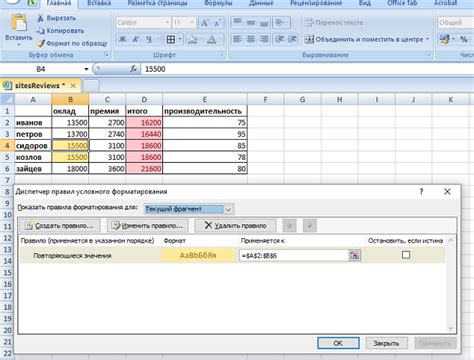The height and width of the screenshot is (360, 474).
Task: Click the center text alignment icon
Action: point(251,39)
